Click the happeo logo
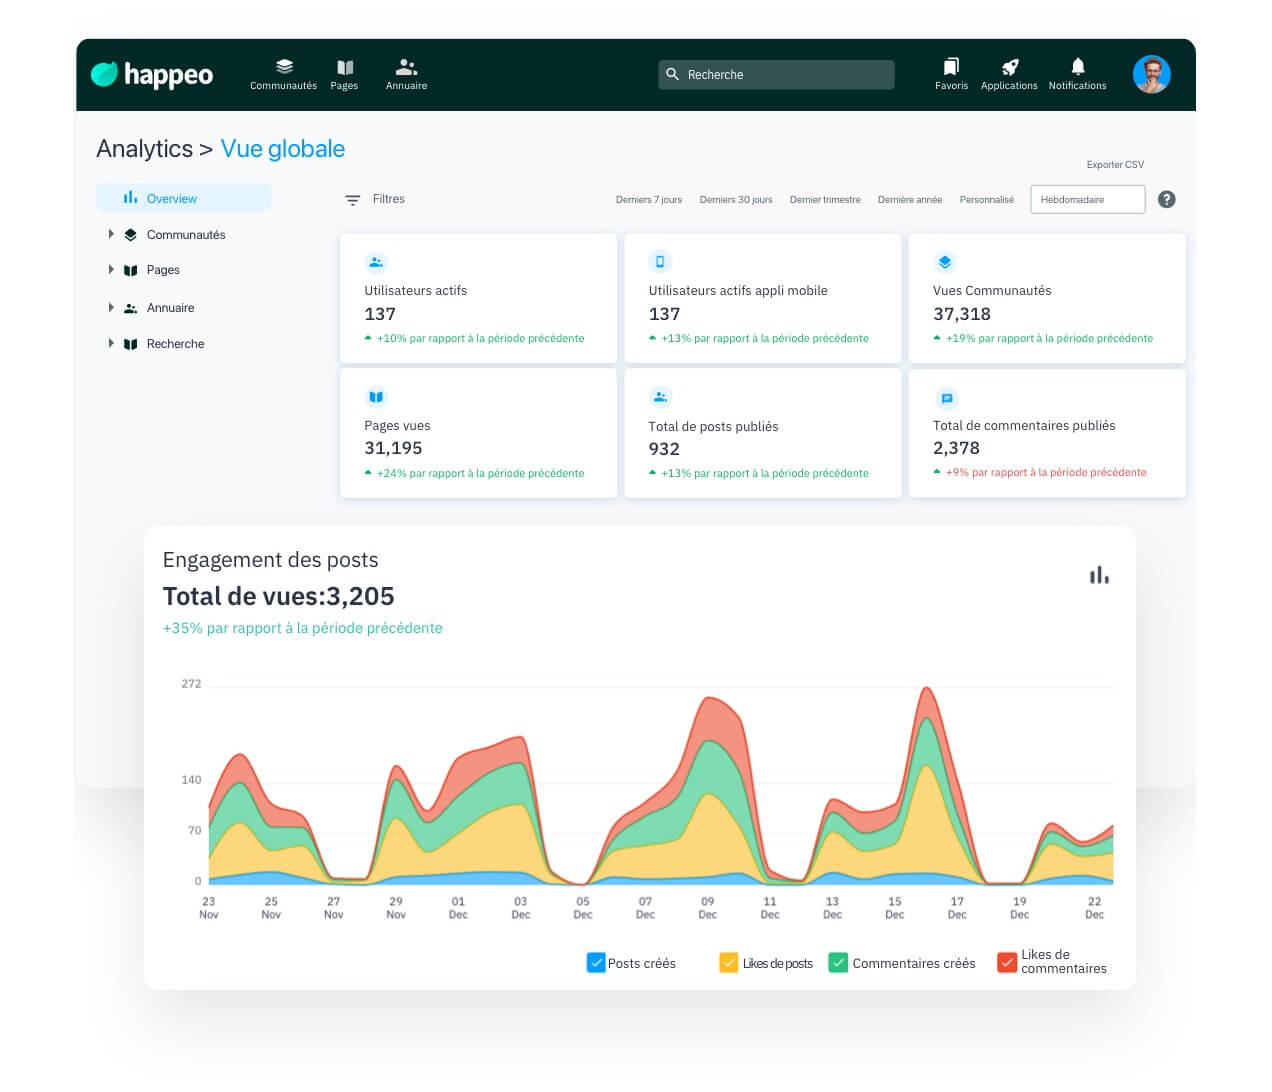The width and height of the screenshot is (1272, 1092). pos(151,73)
